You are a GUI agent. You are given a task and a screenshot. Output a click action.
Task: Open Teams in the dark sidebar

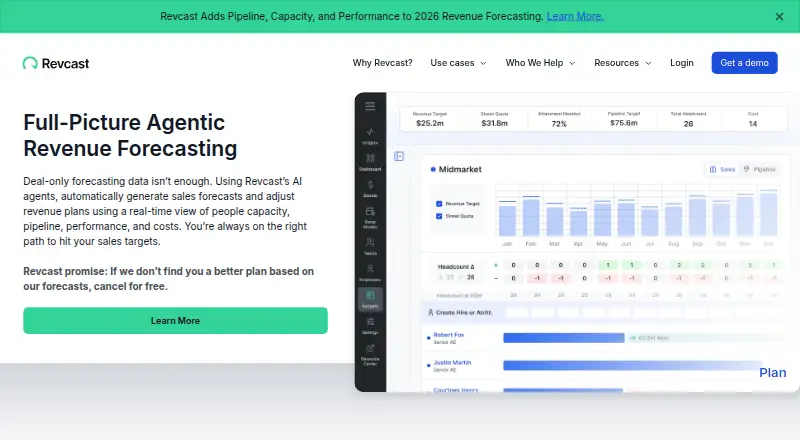pyautogui.click(x=370, y=247)
